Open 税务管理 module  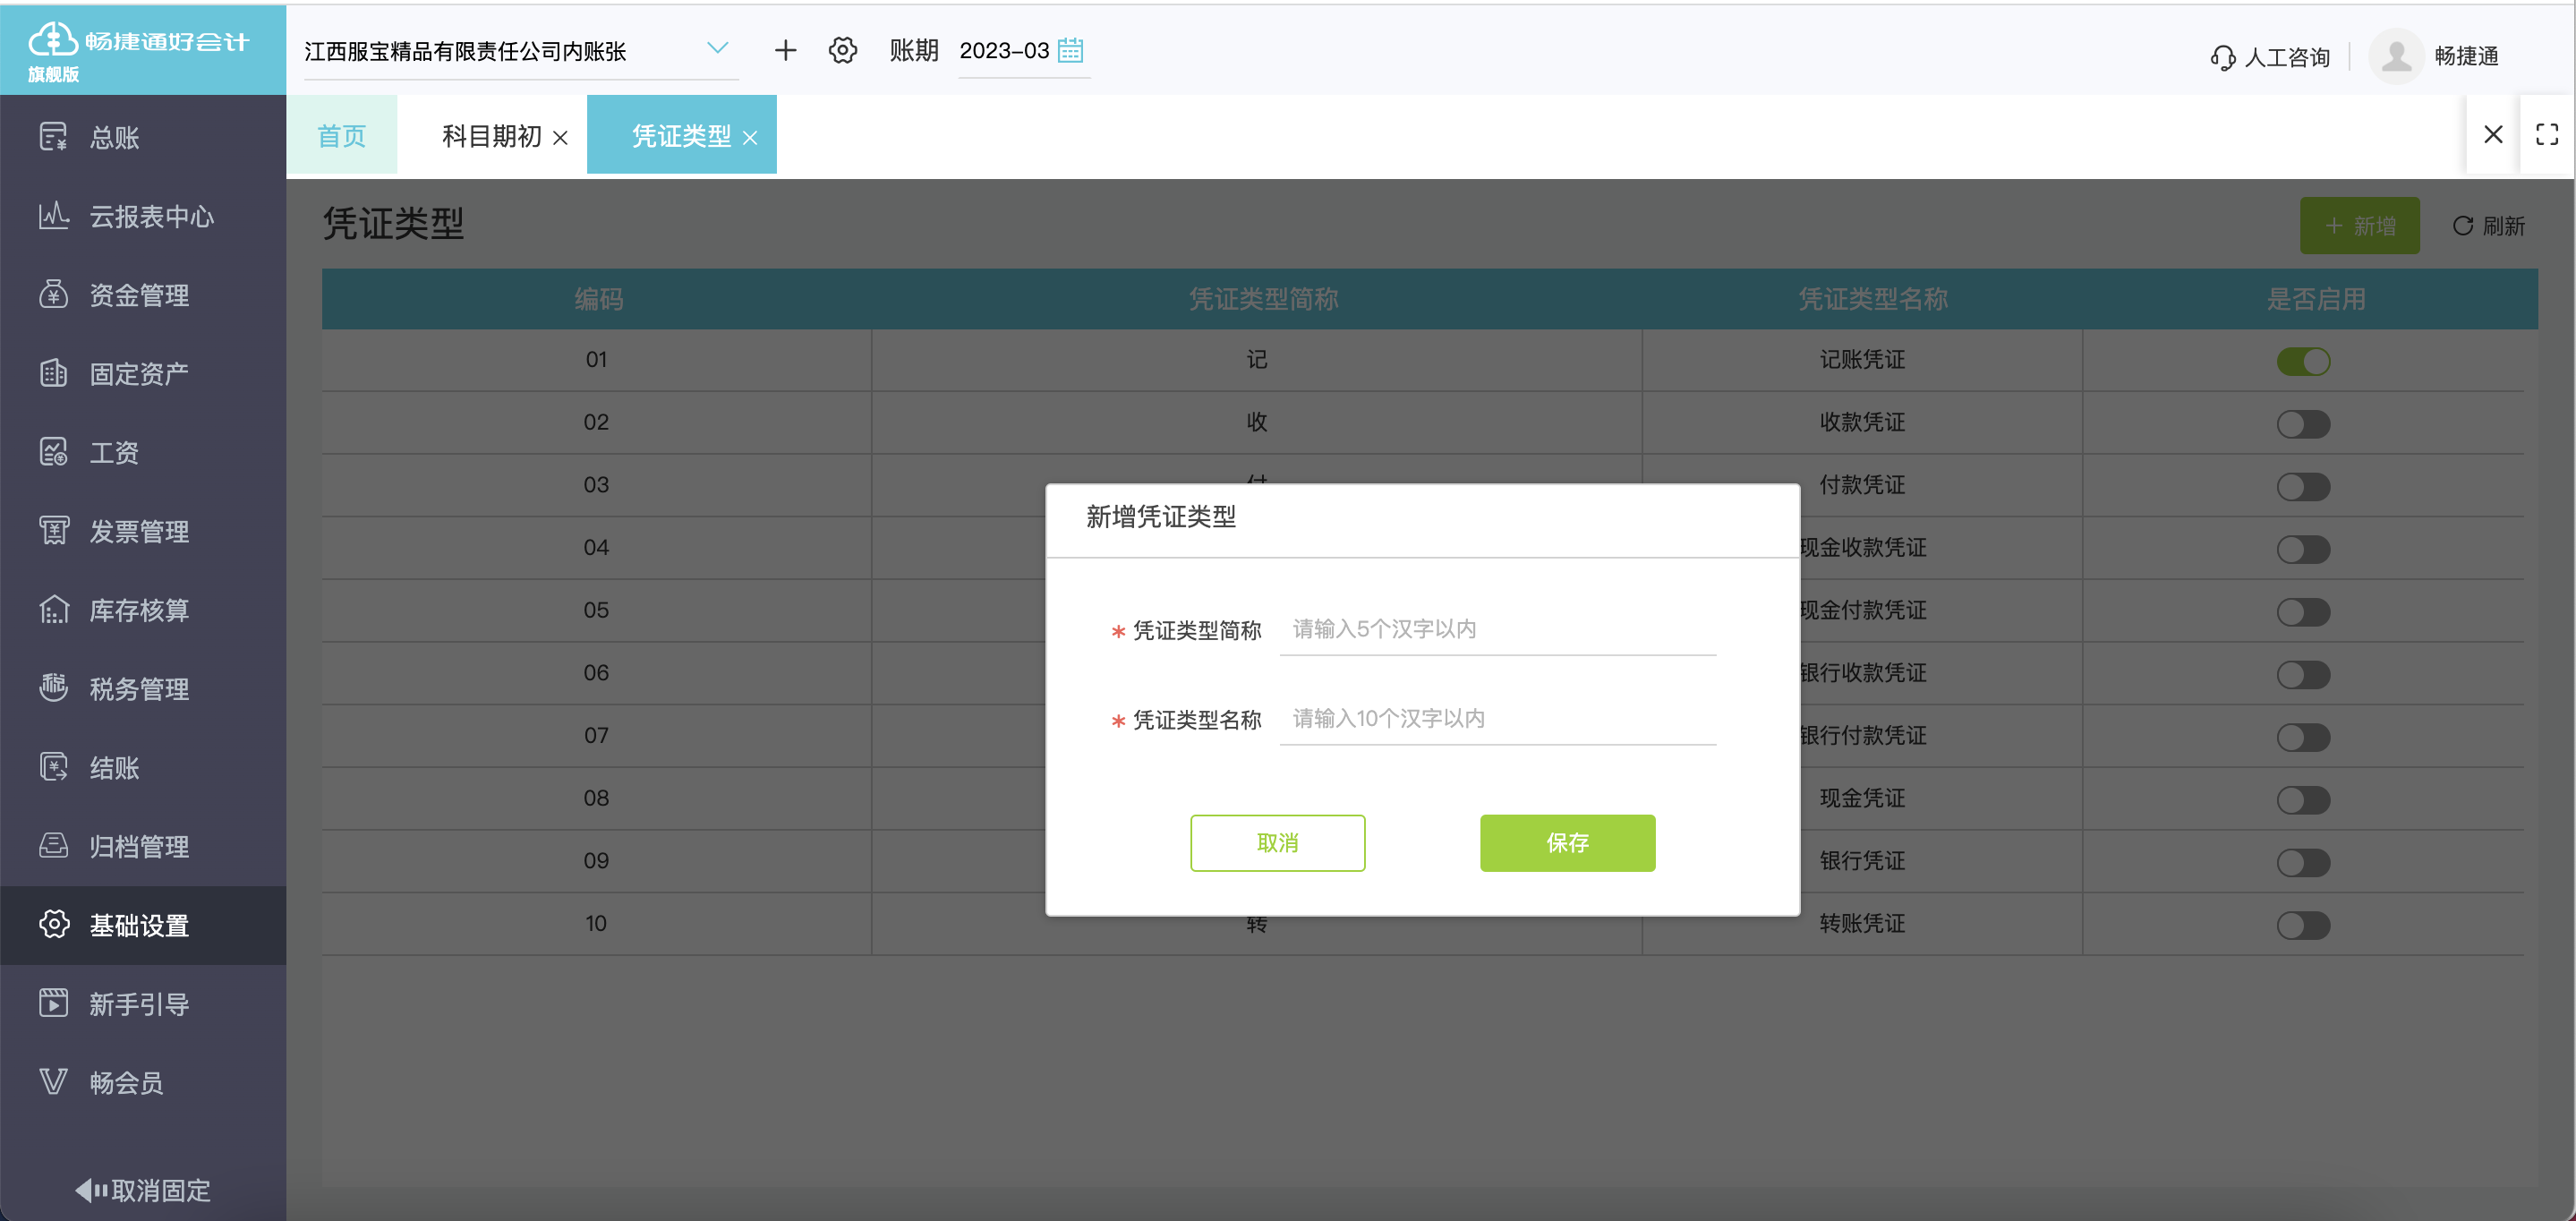[x=143, y=688]
